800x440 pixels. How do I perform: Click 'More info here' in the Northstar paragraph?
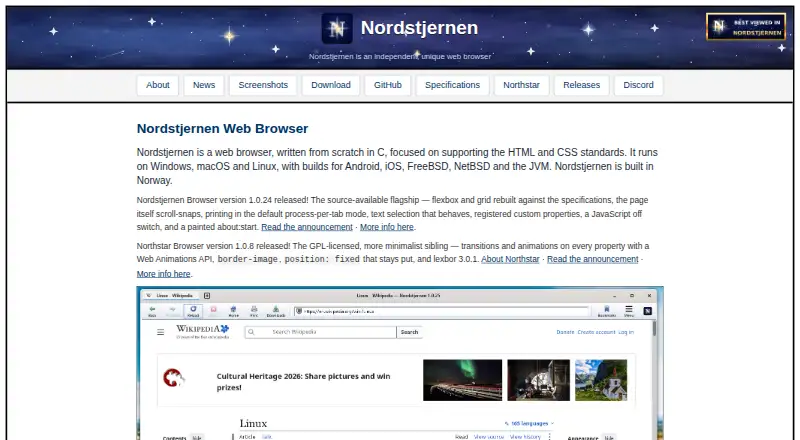[163, 274]
